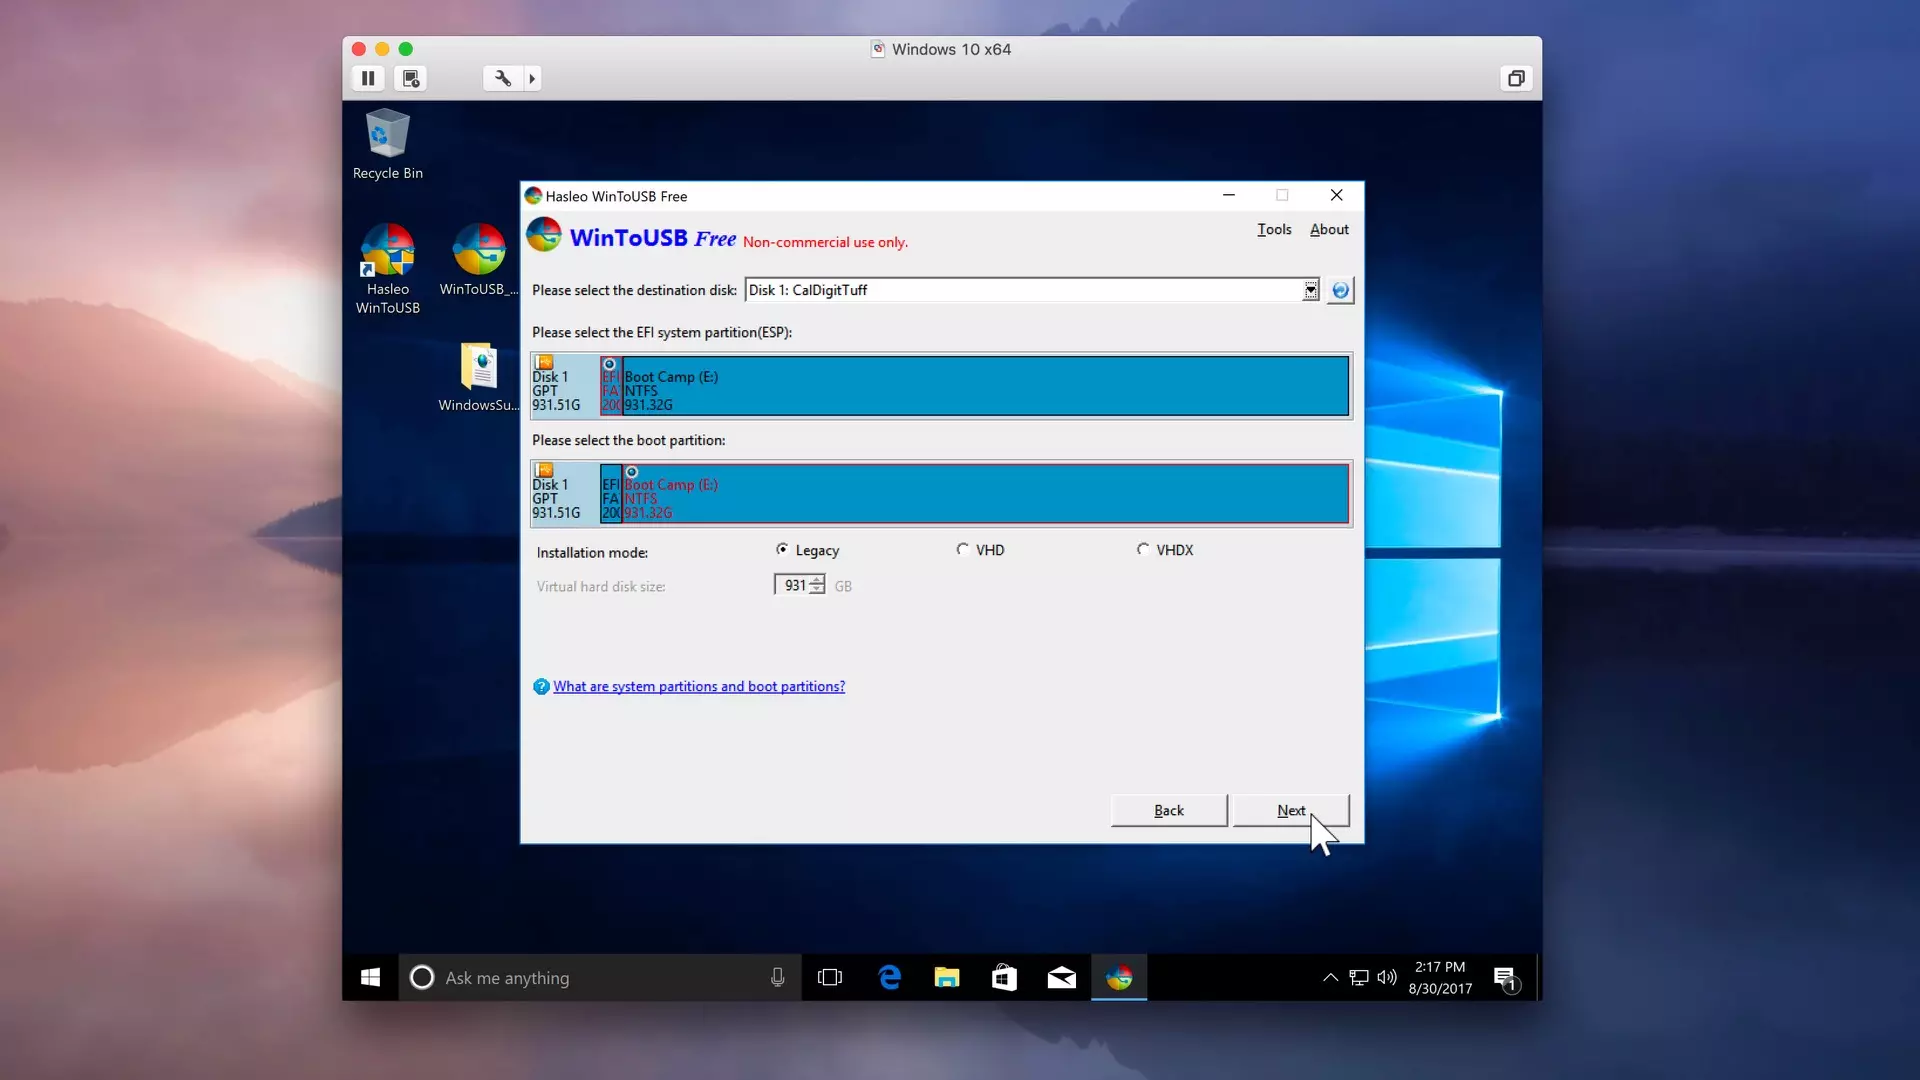Expand the destination disk dropdown
The image size is (1920, 1080).
[1309, 290]
